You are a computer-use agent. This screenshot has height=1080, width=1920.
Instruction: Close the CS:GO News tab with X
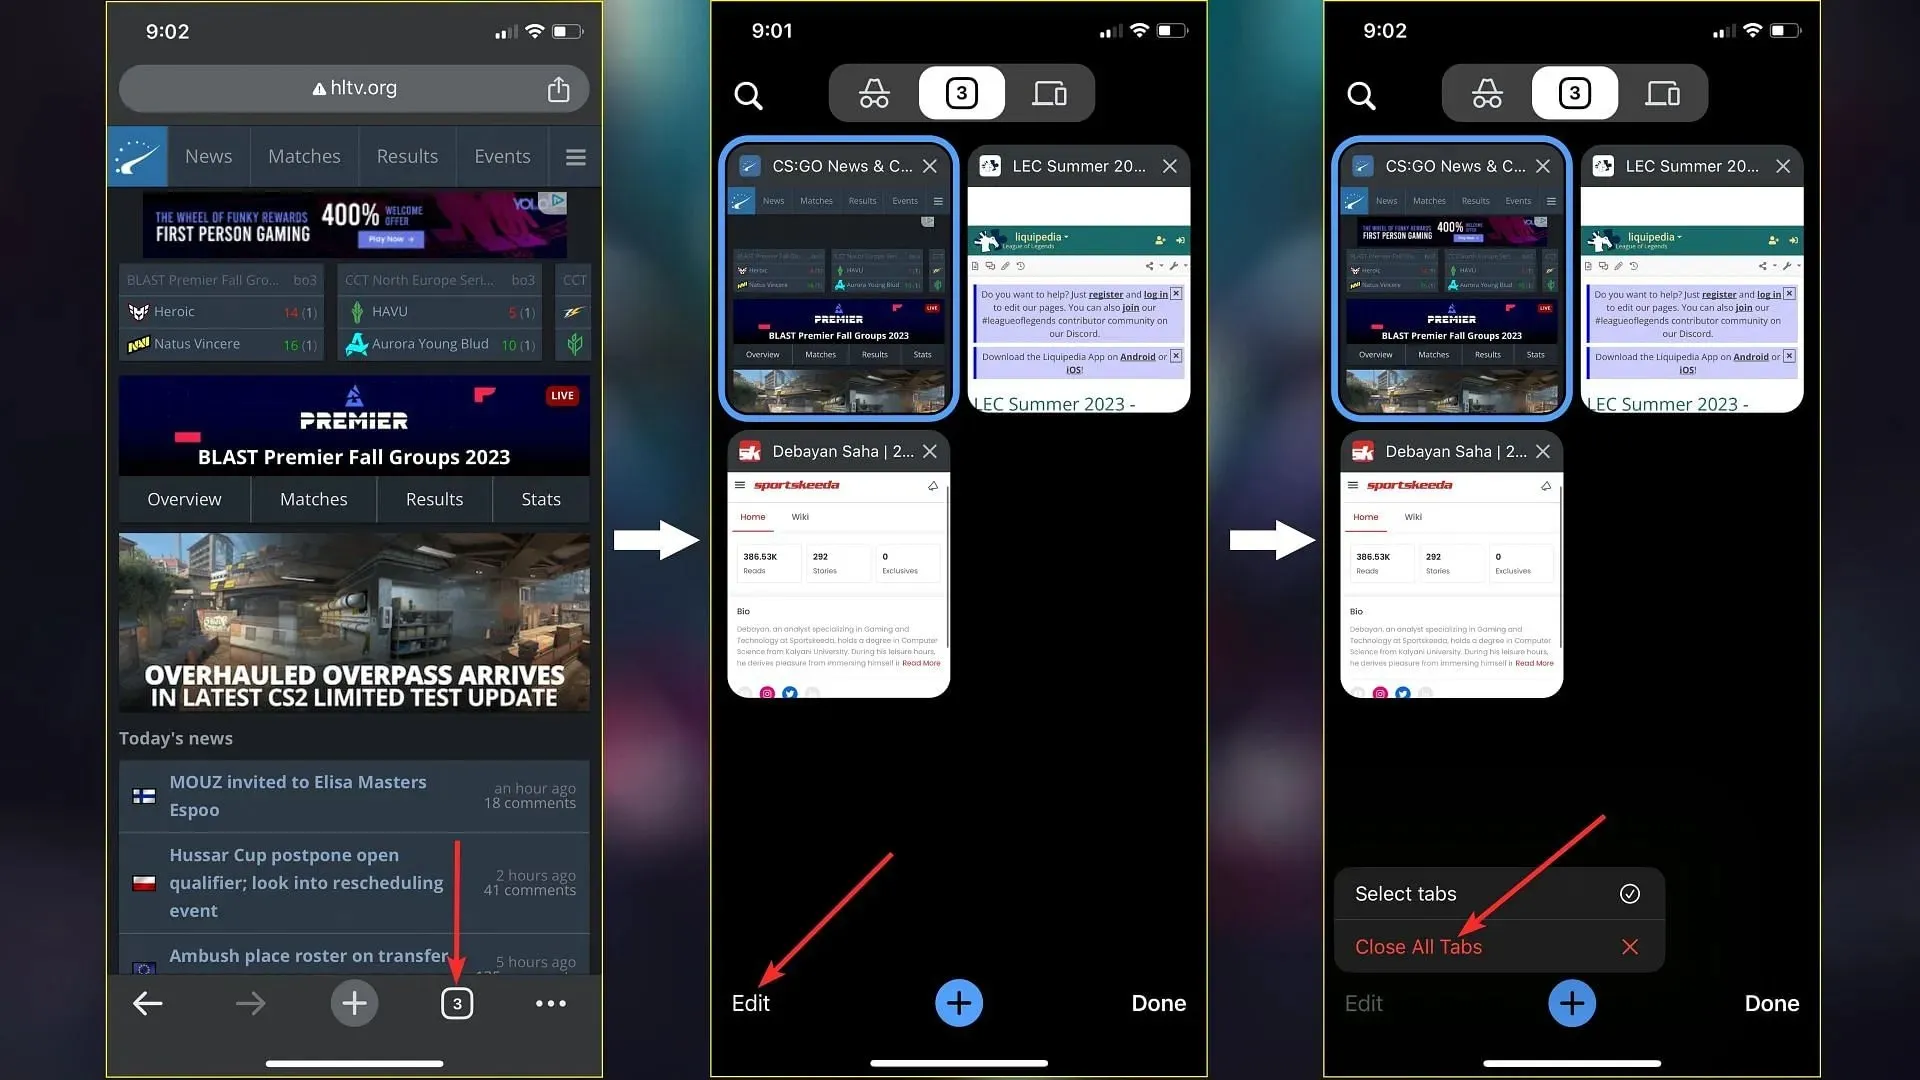click(930, 165)
